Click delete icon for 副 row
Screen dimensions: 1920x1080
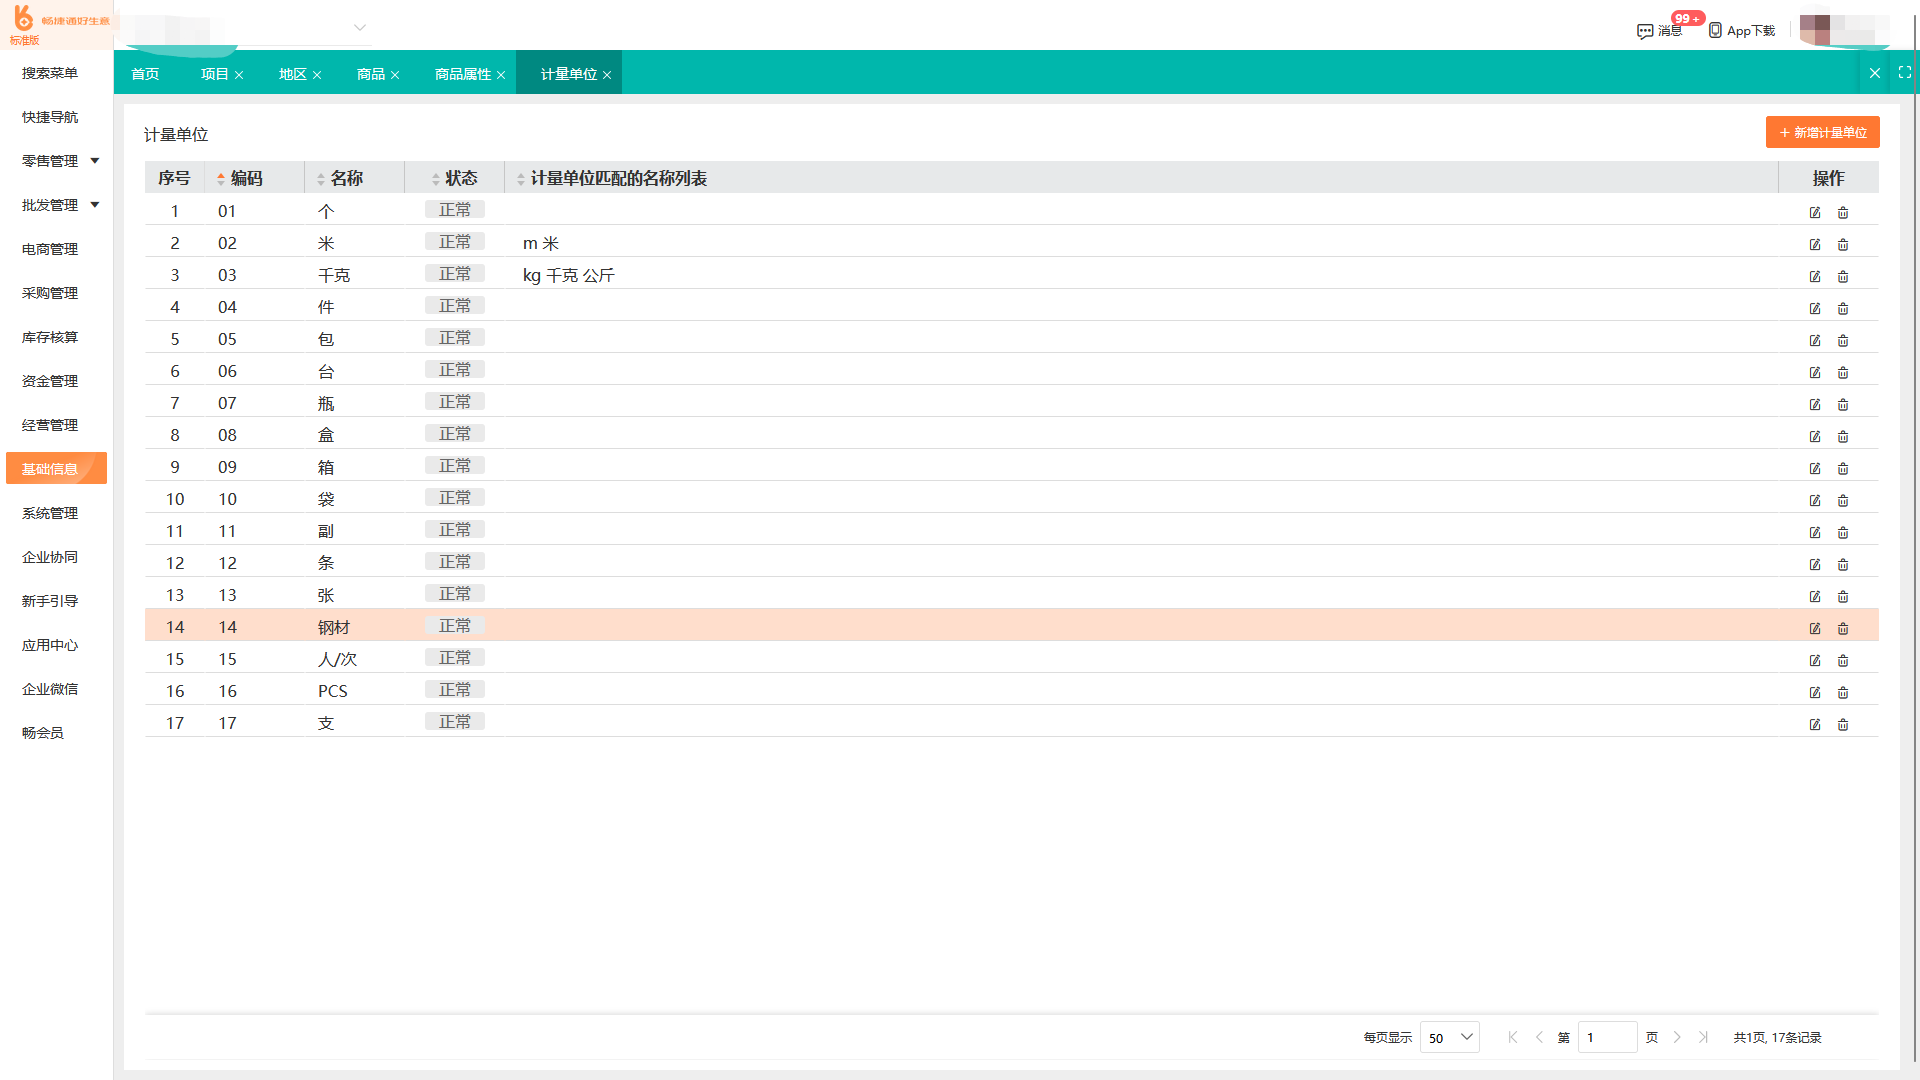click(1844, 531)
